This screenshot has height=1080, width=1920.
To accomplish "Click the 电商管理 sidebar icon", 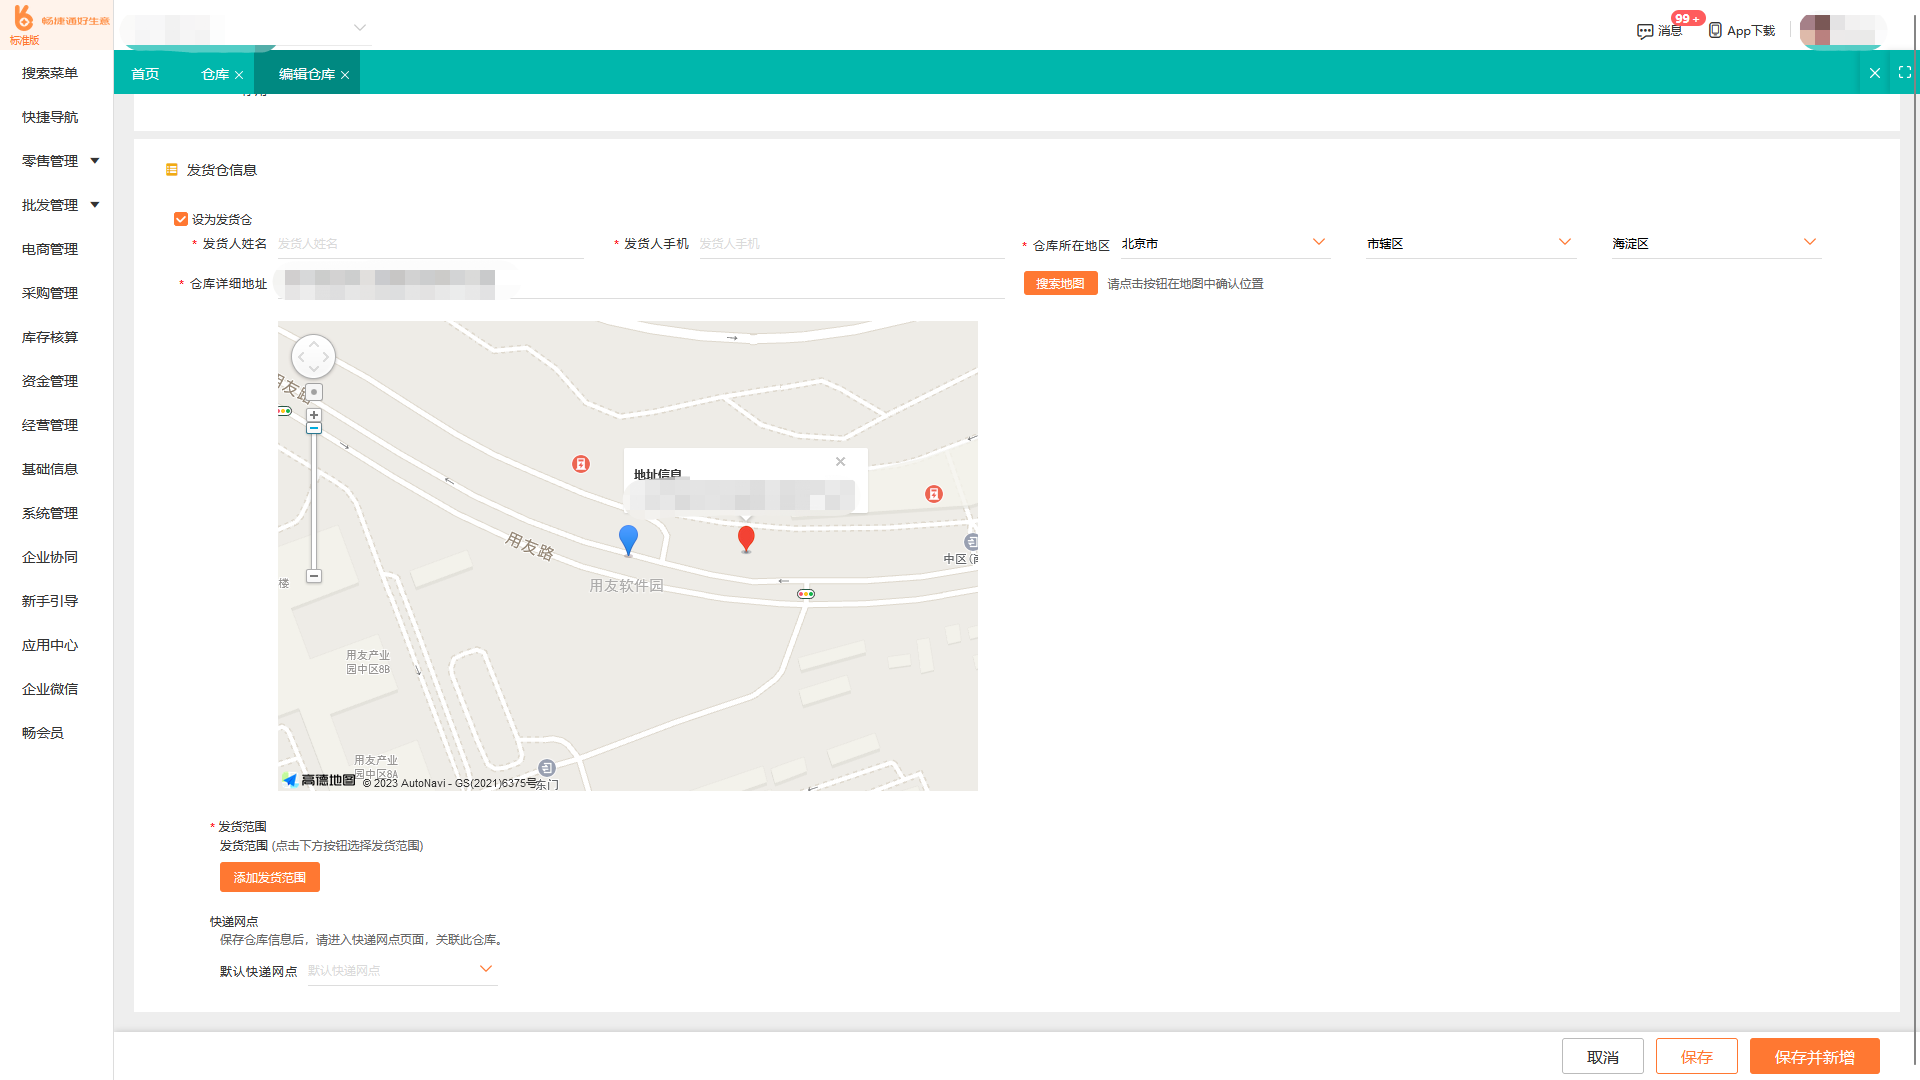I will pos(51,249).
